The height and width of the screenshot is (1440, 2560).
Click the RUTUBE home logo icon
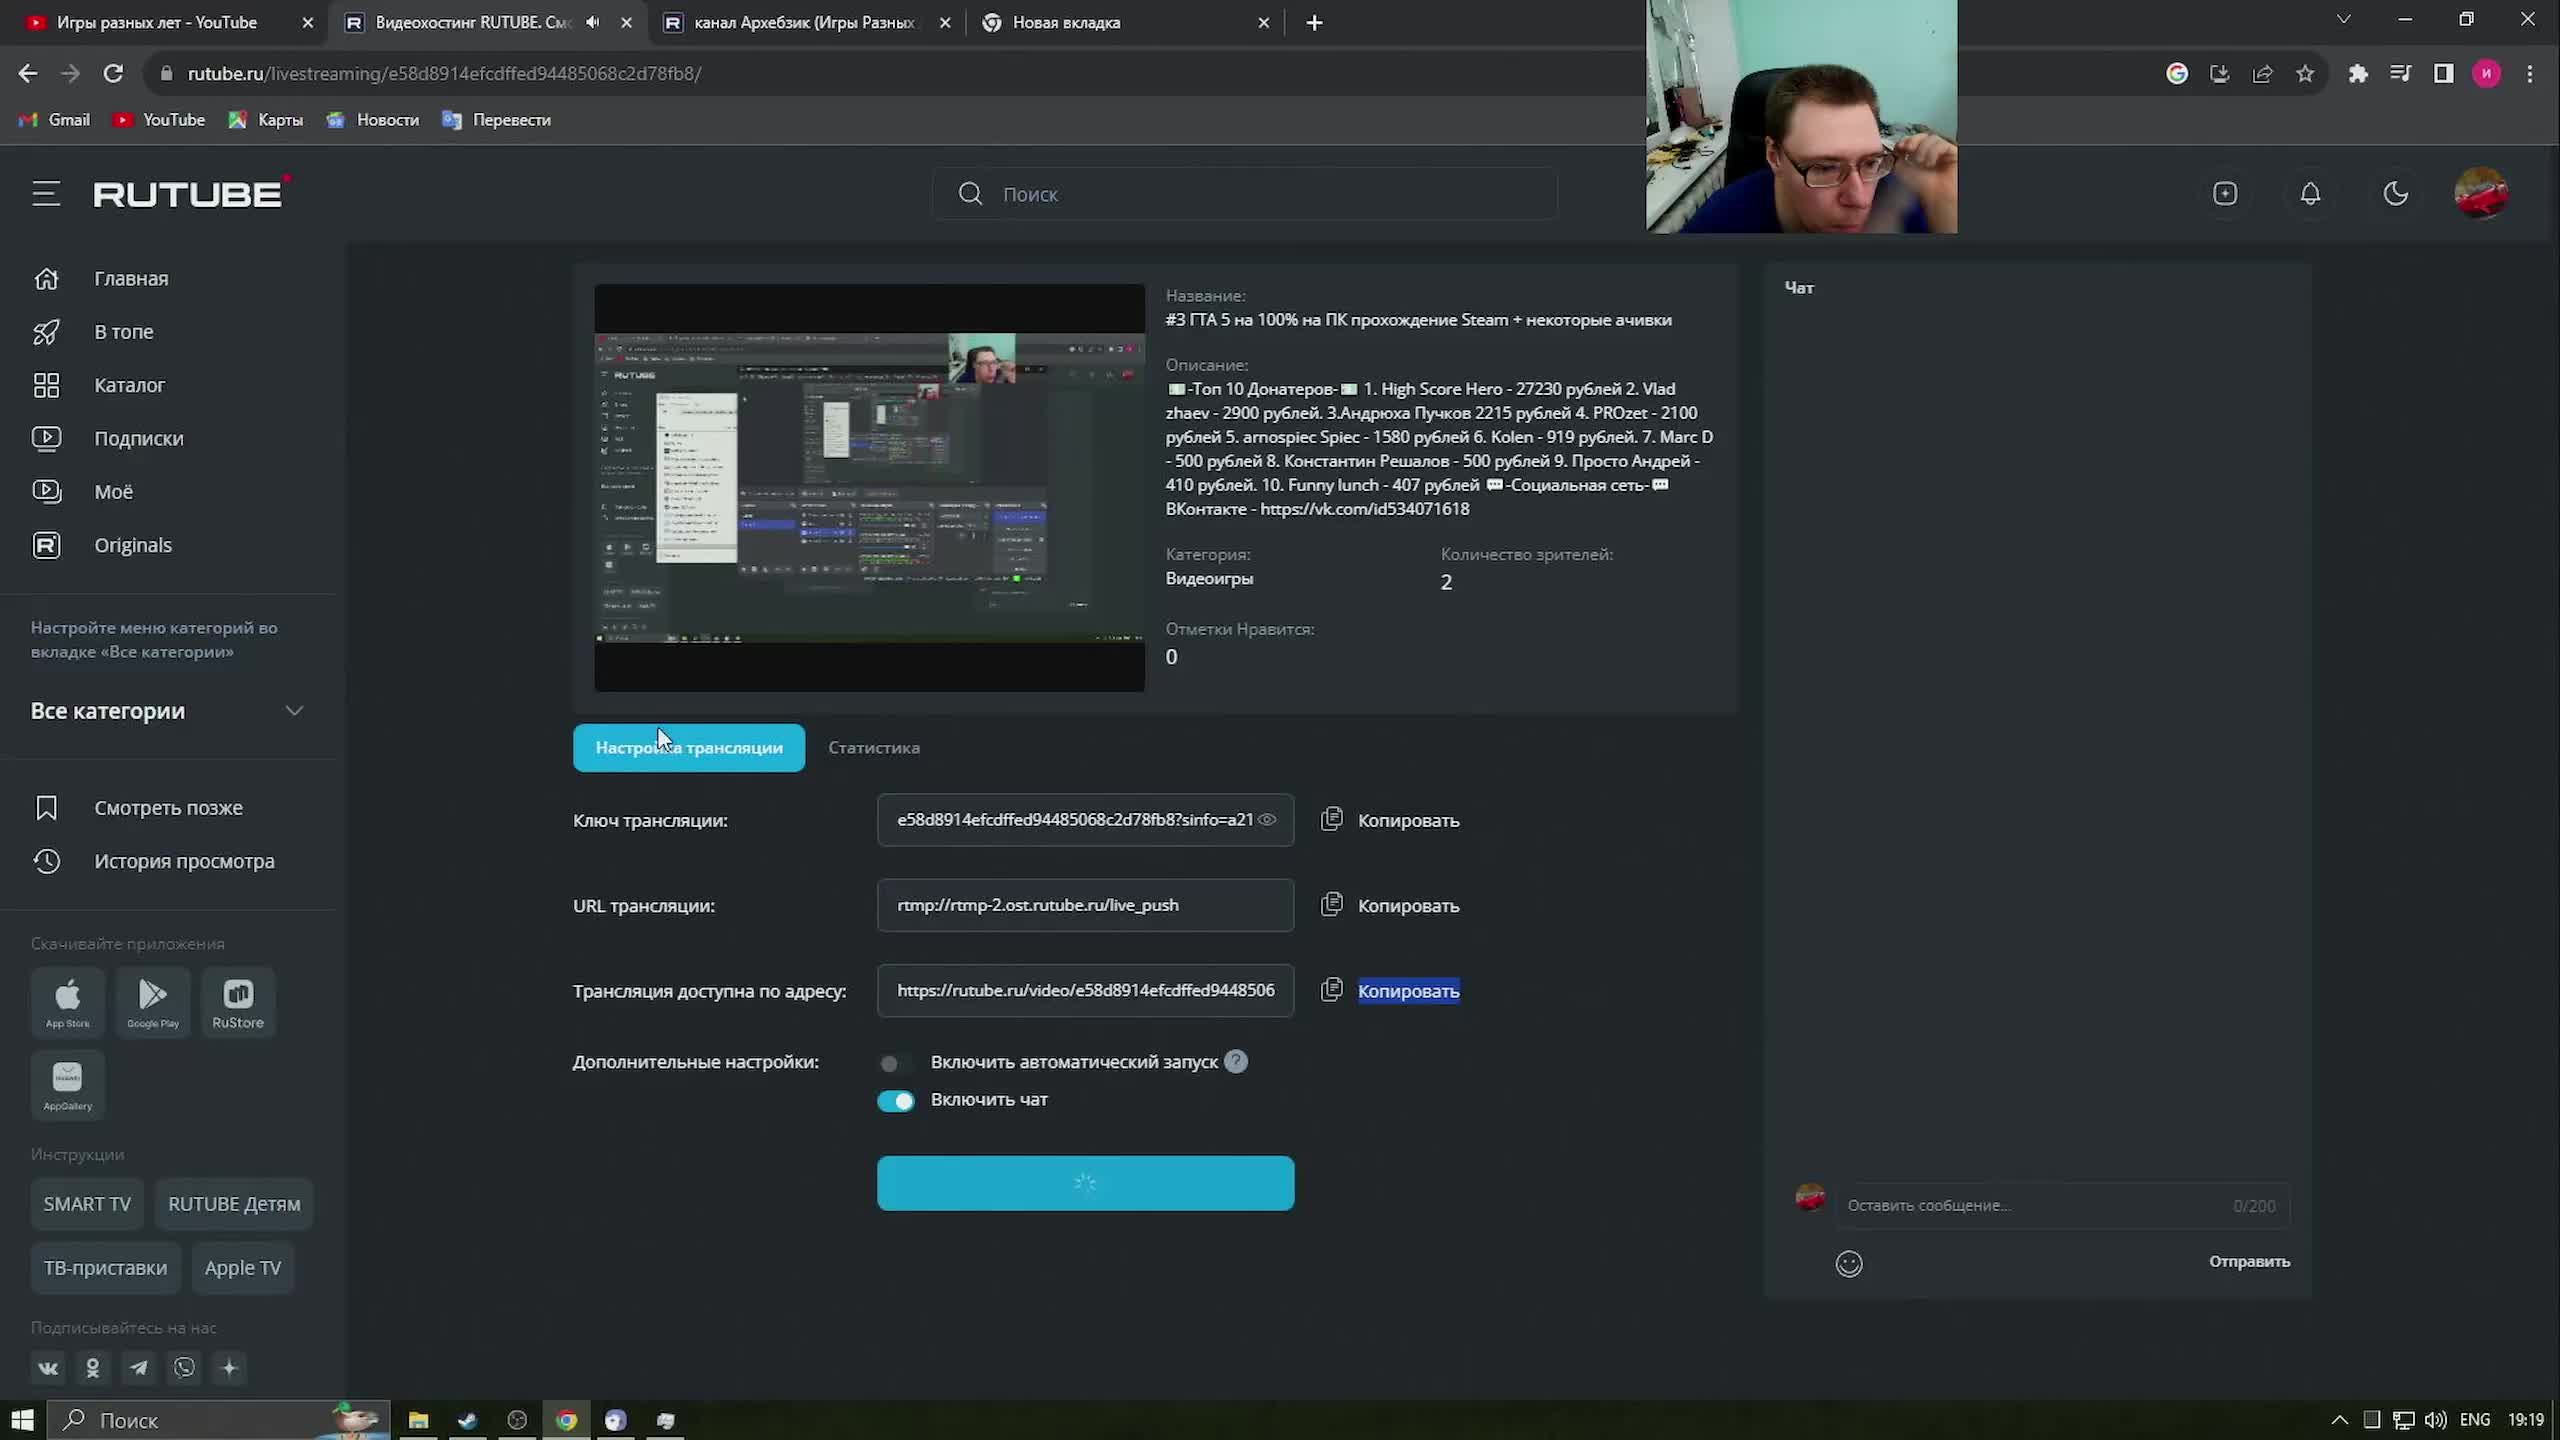click(x=188, y=193)
